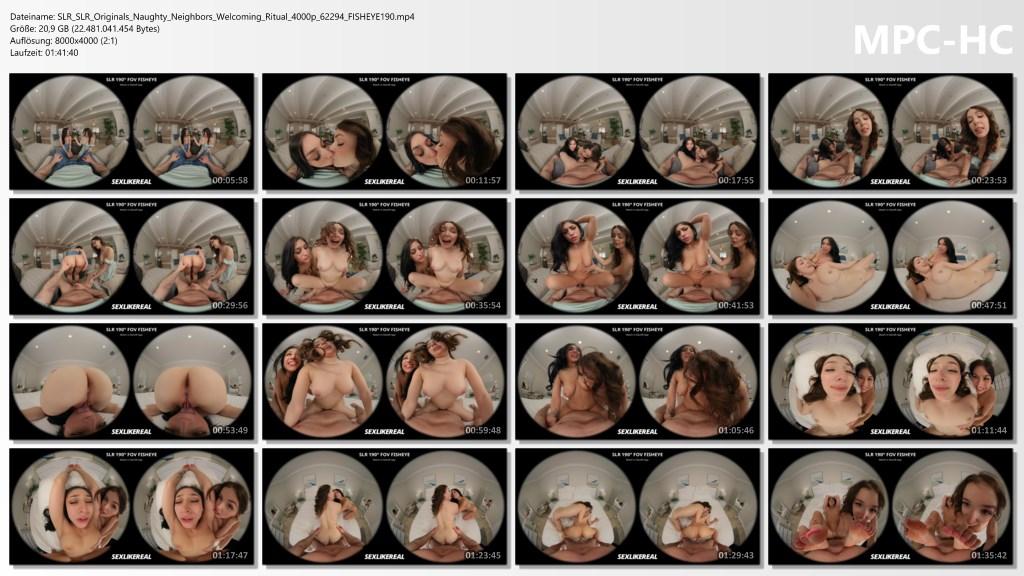Click the thumbnail marked 00:17:55

[638, 132]
